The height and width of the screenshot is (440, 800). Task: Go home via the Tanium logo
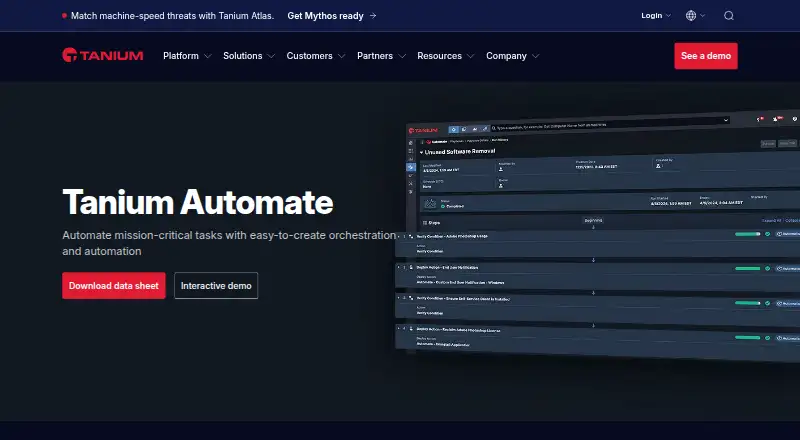click(103, 55)
